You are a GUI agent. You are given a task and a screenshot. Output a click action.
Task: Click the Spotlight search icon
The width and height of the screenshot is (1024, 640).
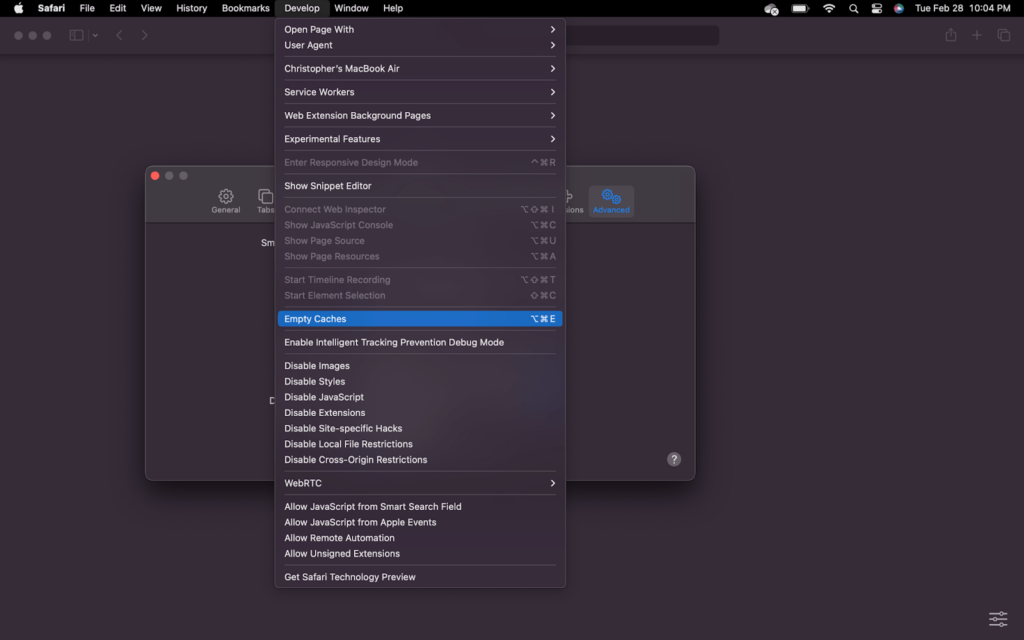coord(853,8)
